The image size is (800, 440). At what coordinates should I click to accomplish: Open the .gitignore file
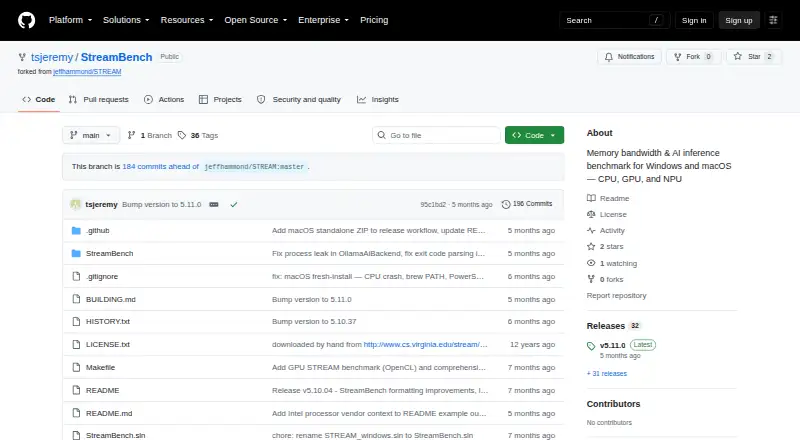(x=102, y=277)
